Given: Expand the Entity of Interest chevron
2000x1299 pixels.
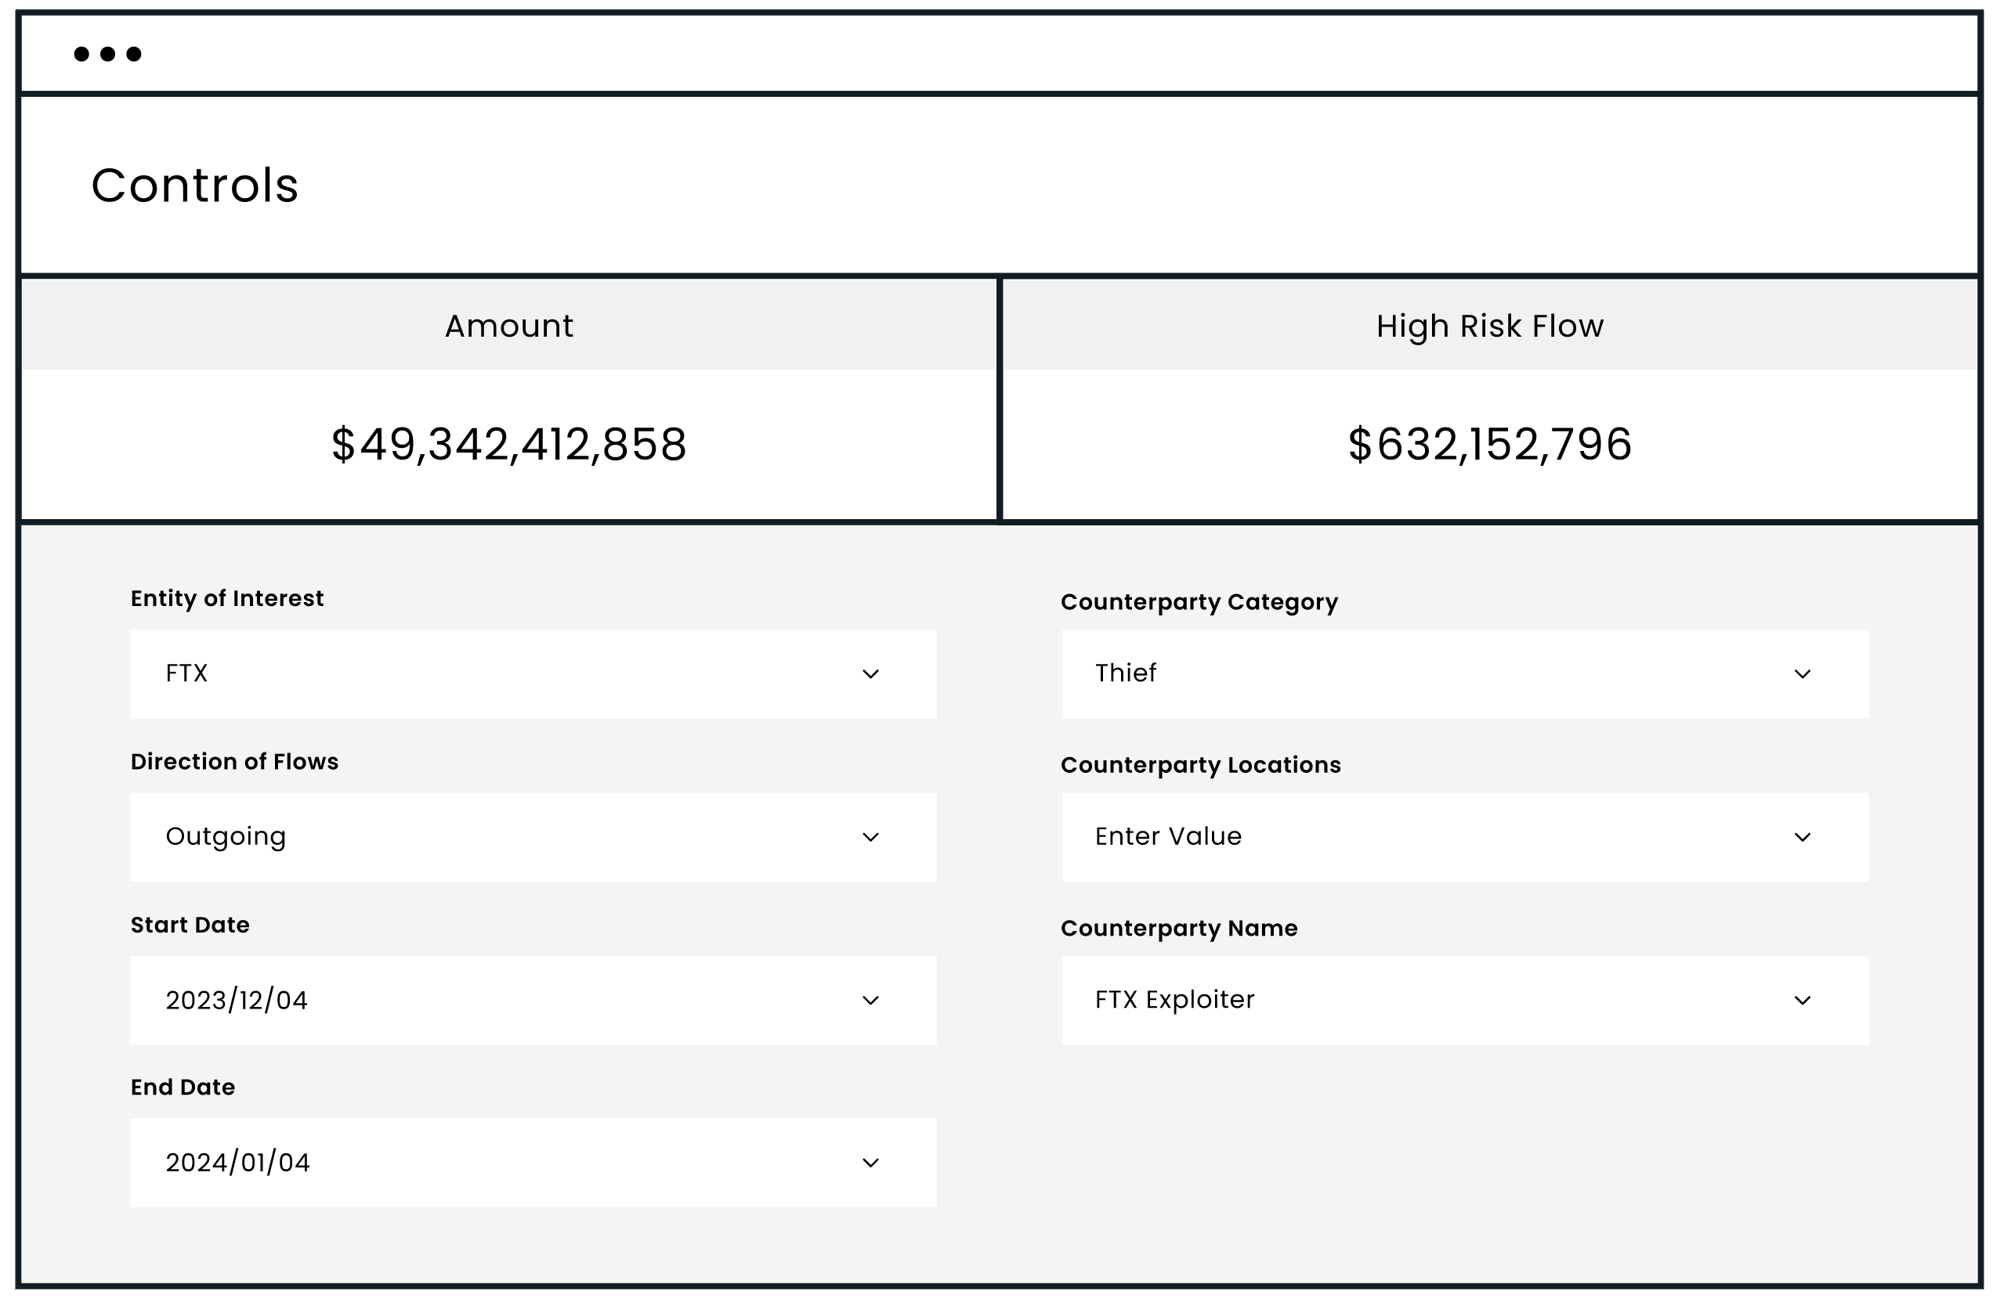Looking at the screenshot, I should tap(870, 674).
